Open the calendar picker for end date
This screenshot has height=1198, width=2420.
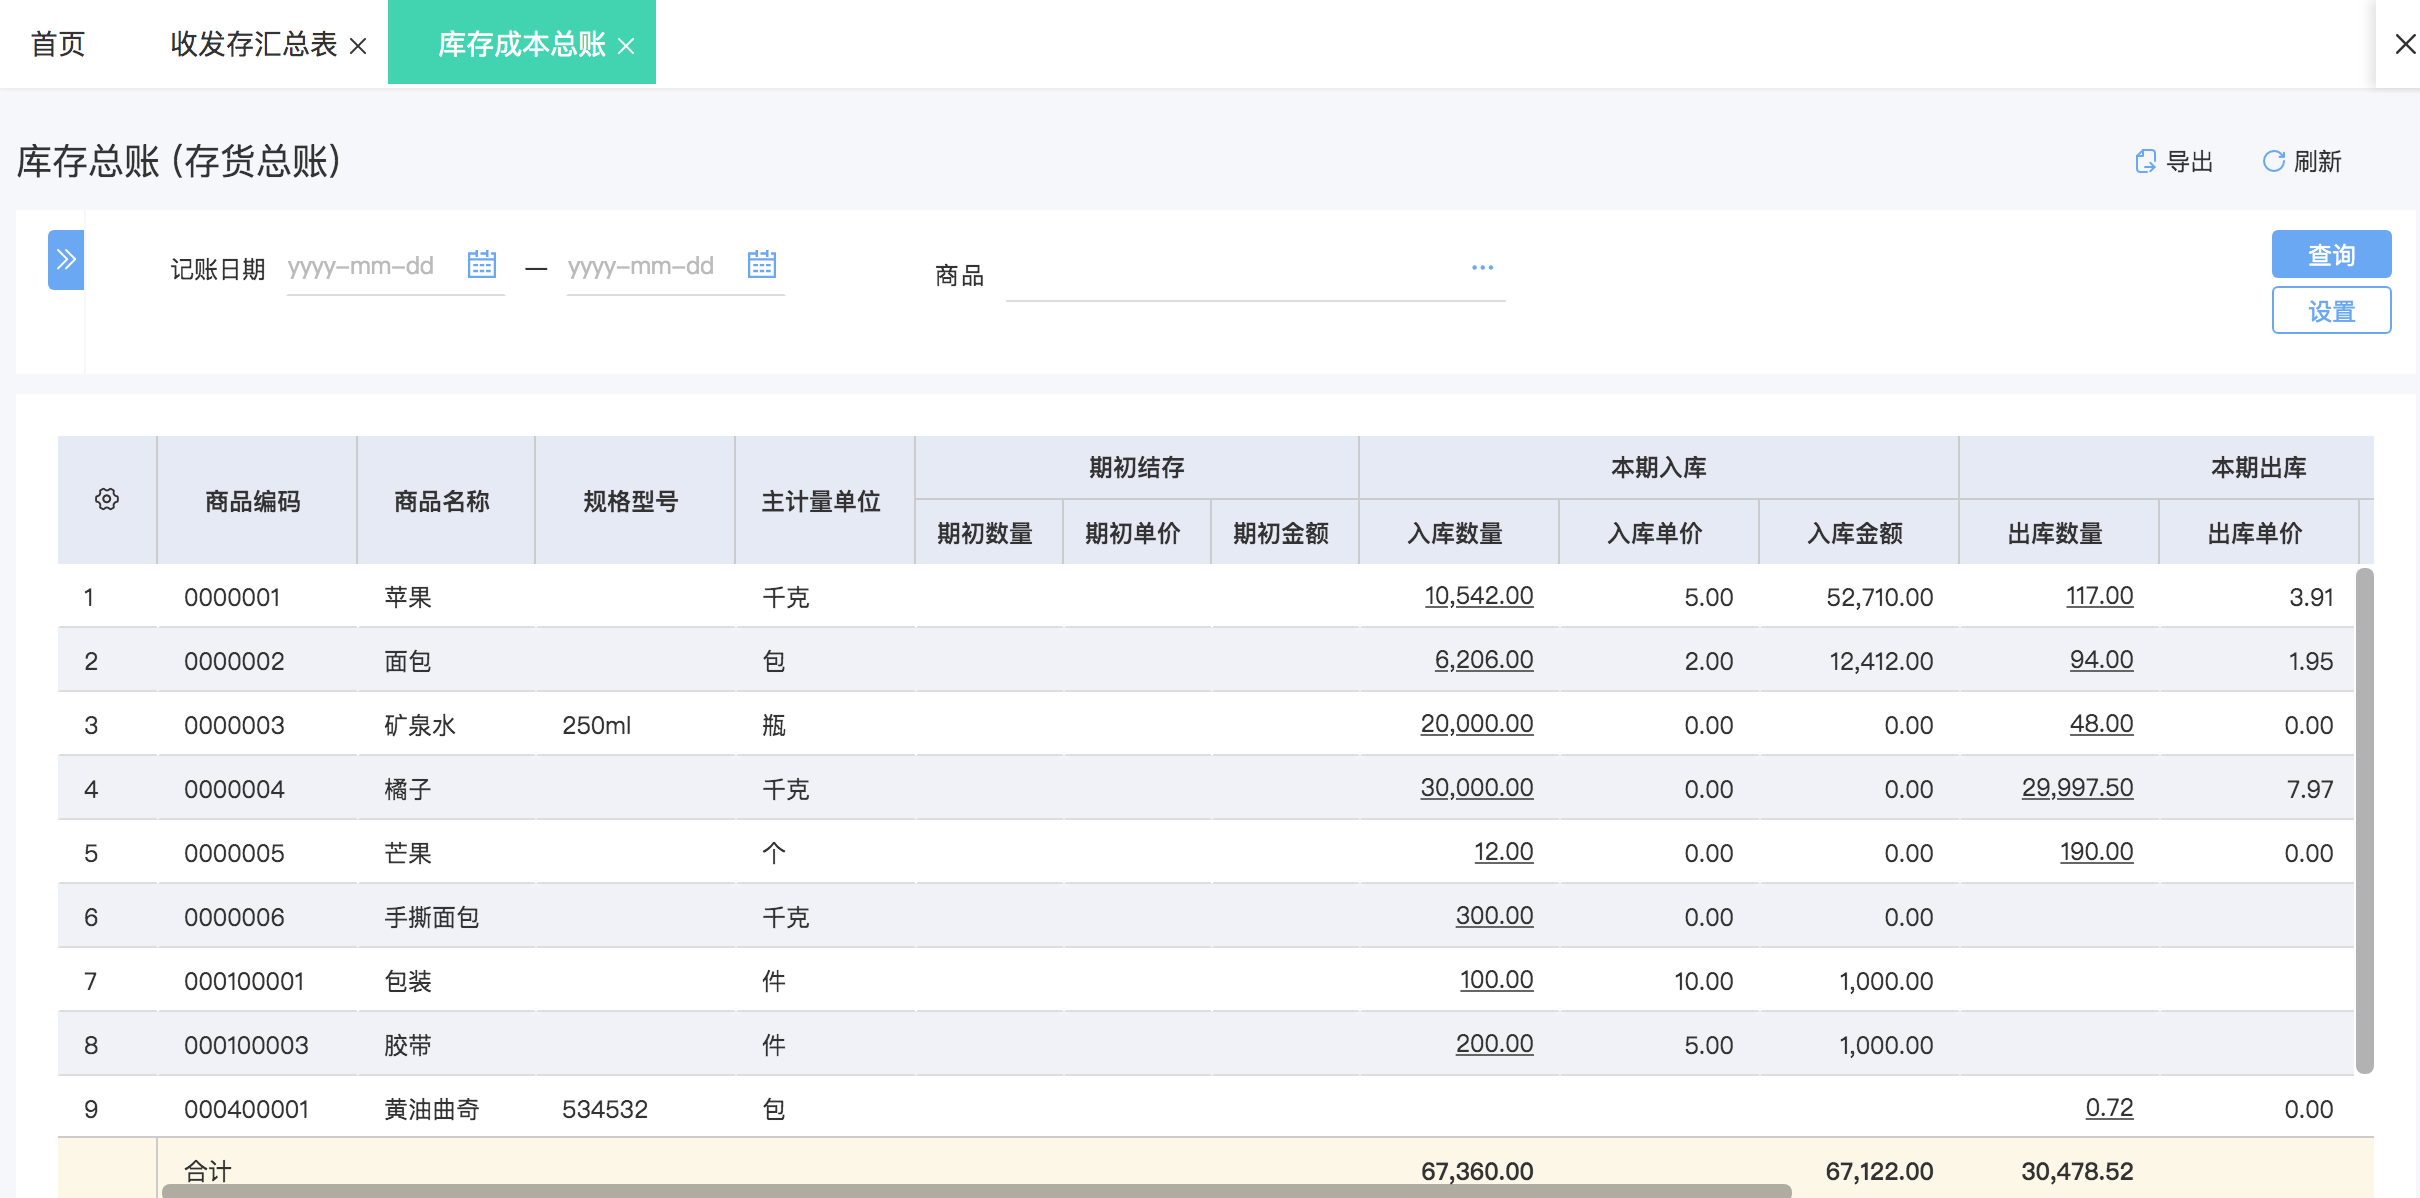tap(761, 266)
